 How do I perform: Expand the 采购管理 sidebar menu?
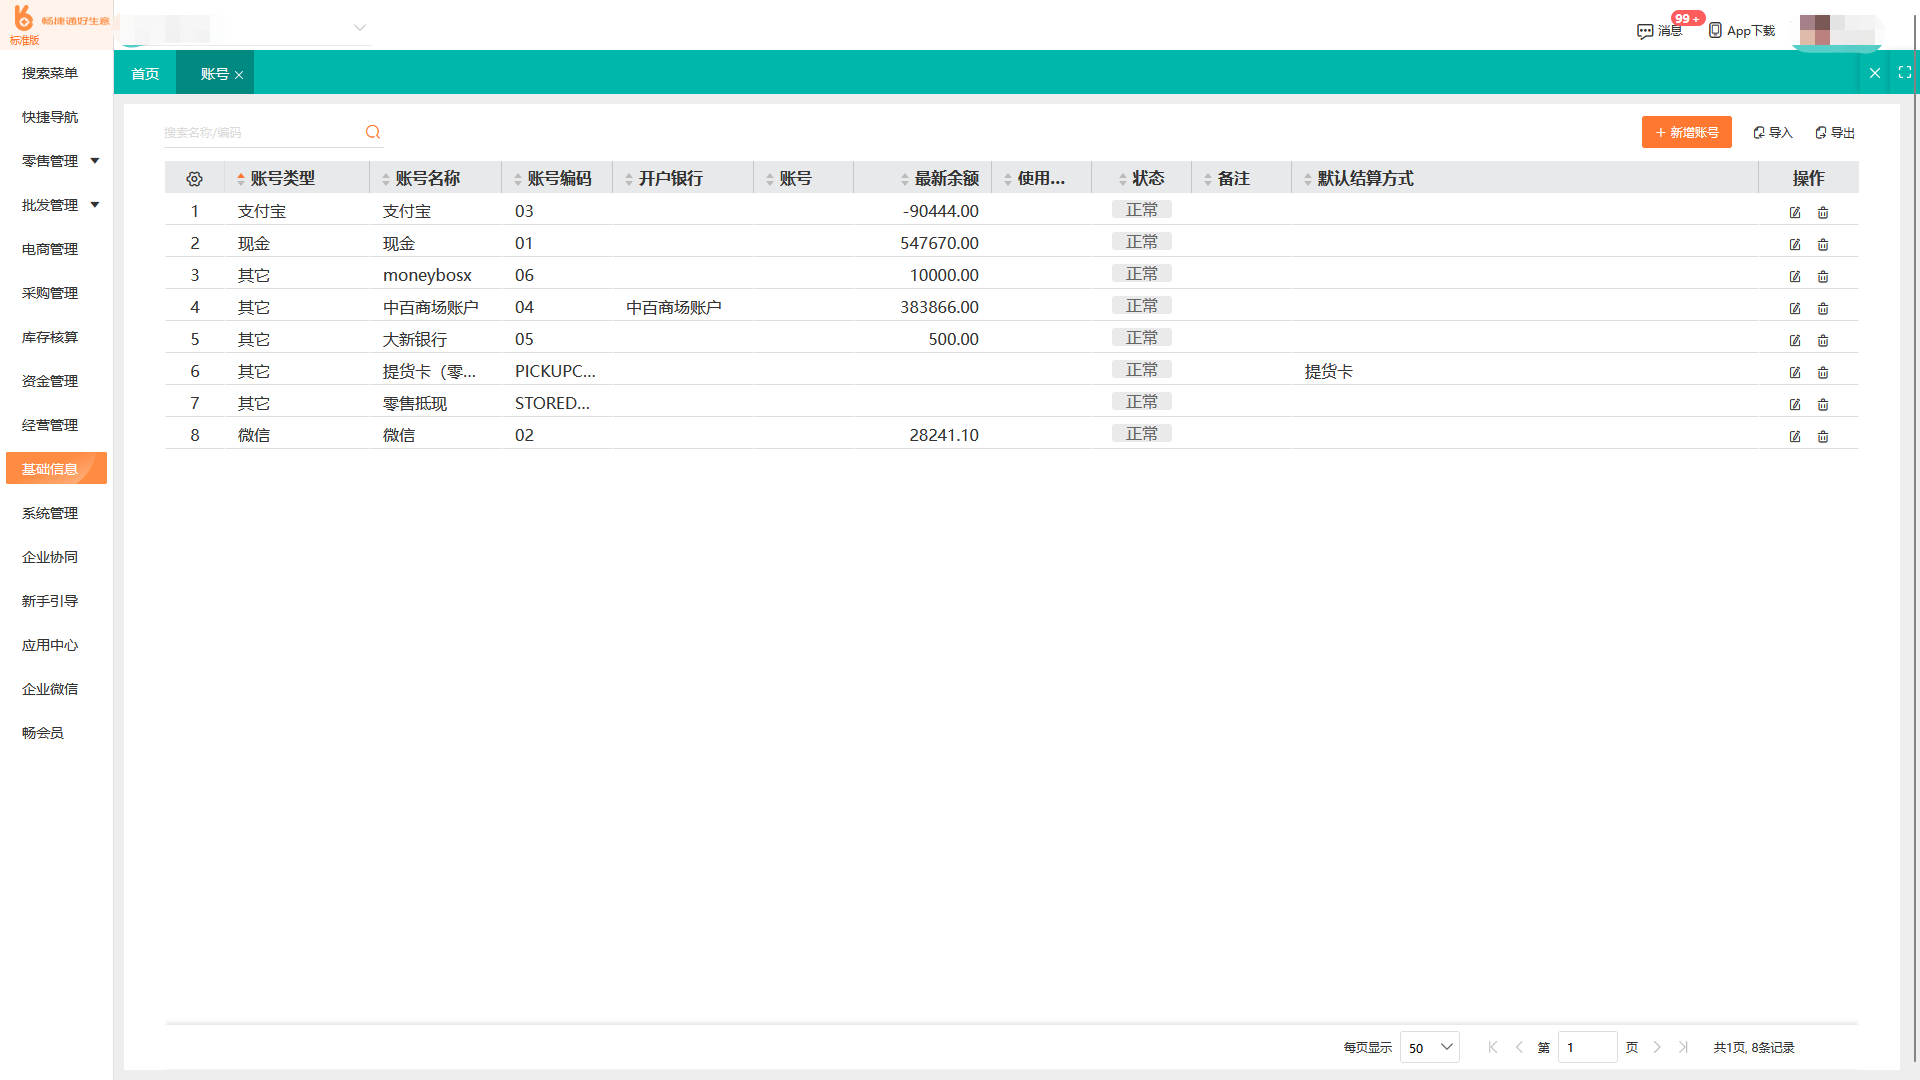click(53, 291)
